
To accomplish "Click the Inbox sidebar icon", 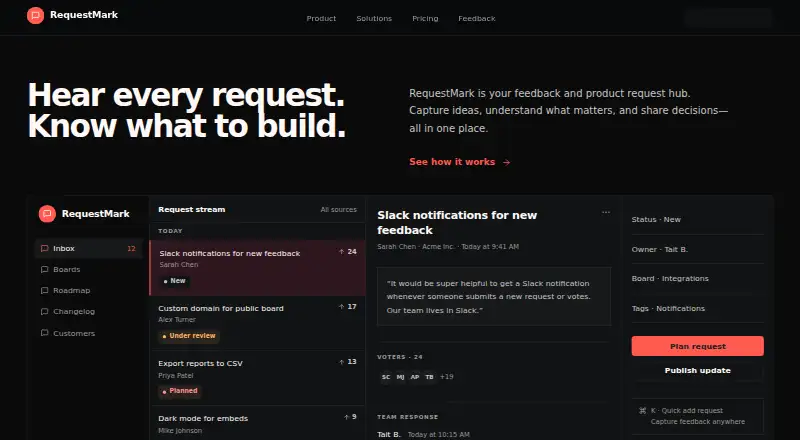I will point(44,249).
